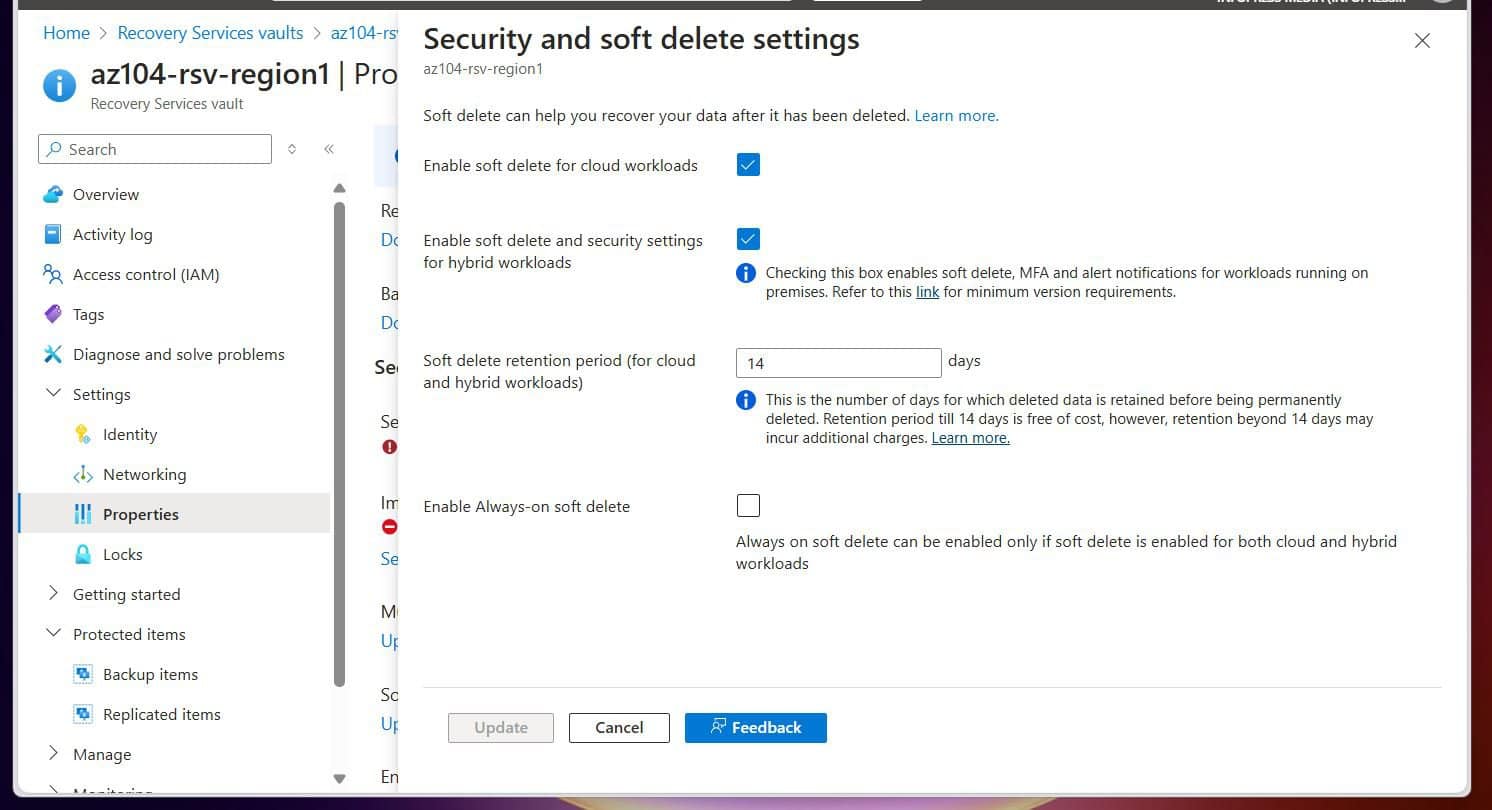This screenshot has width=1492, height=810.
Task: Click the Feedback button
Action: (x=755, y=727)
